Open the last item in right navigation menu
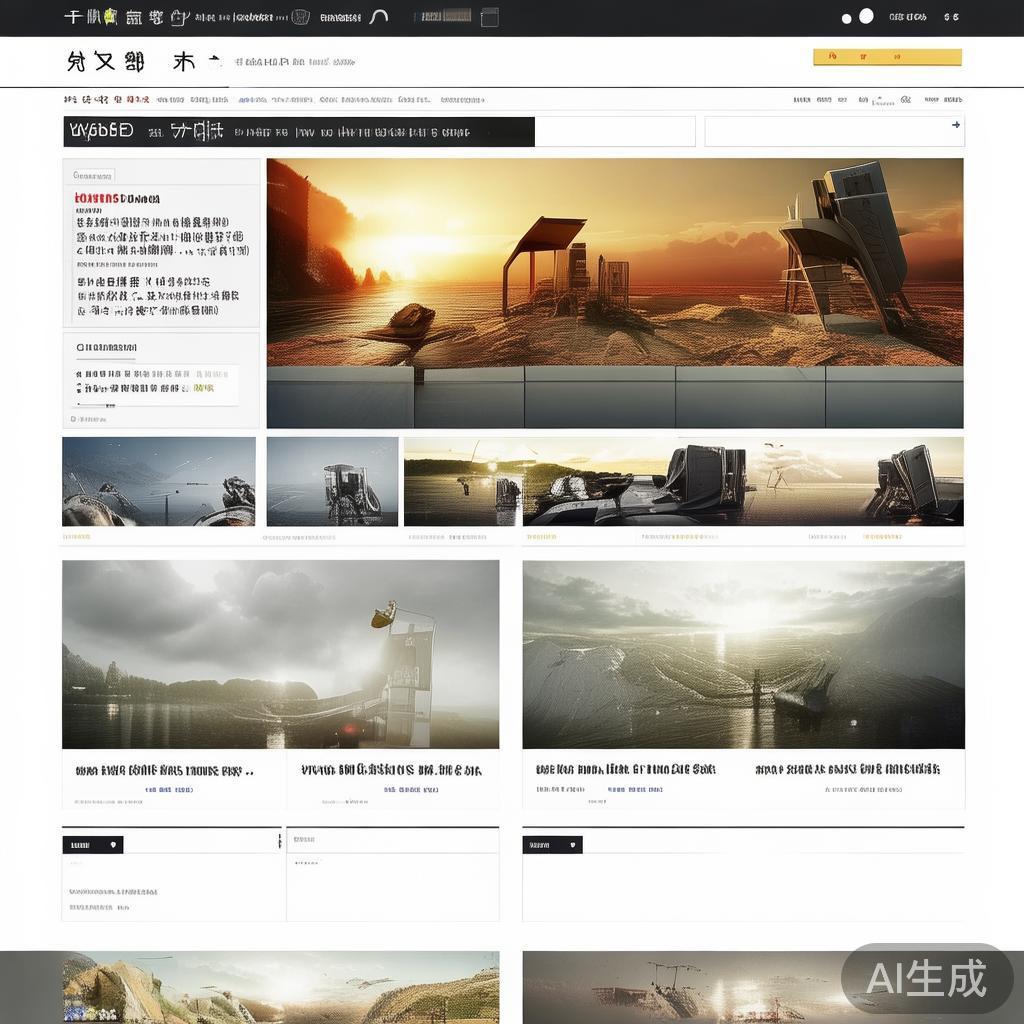This screenshot has width=1024, height=1024. [953, 100]
